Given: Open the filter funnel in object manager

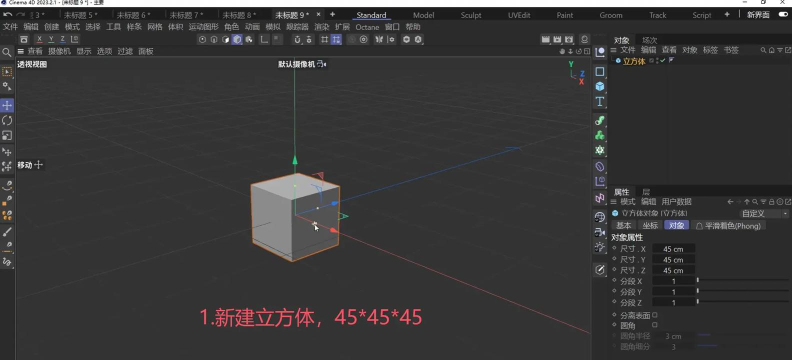Looking at the screenshot, I should click(x=780, y=50).
